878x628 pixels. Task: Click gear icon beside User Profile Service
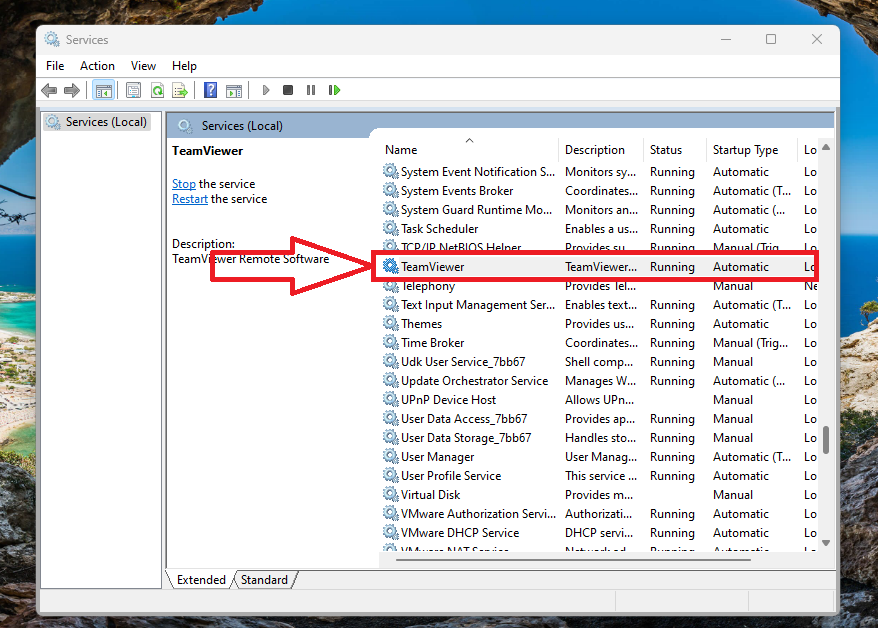390,476
